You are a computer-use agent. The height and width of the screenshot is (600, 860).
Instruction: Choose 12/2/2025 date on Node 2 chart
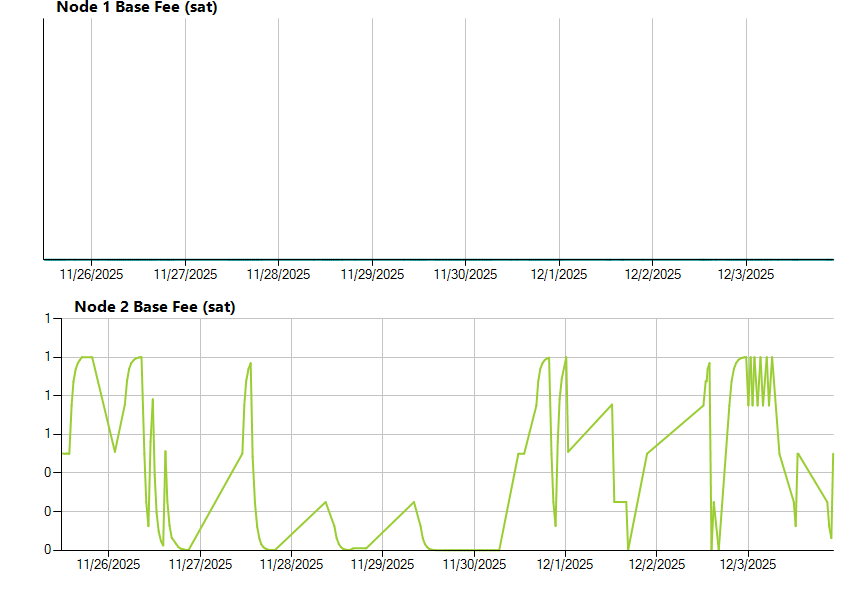(657, 564)
